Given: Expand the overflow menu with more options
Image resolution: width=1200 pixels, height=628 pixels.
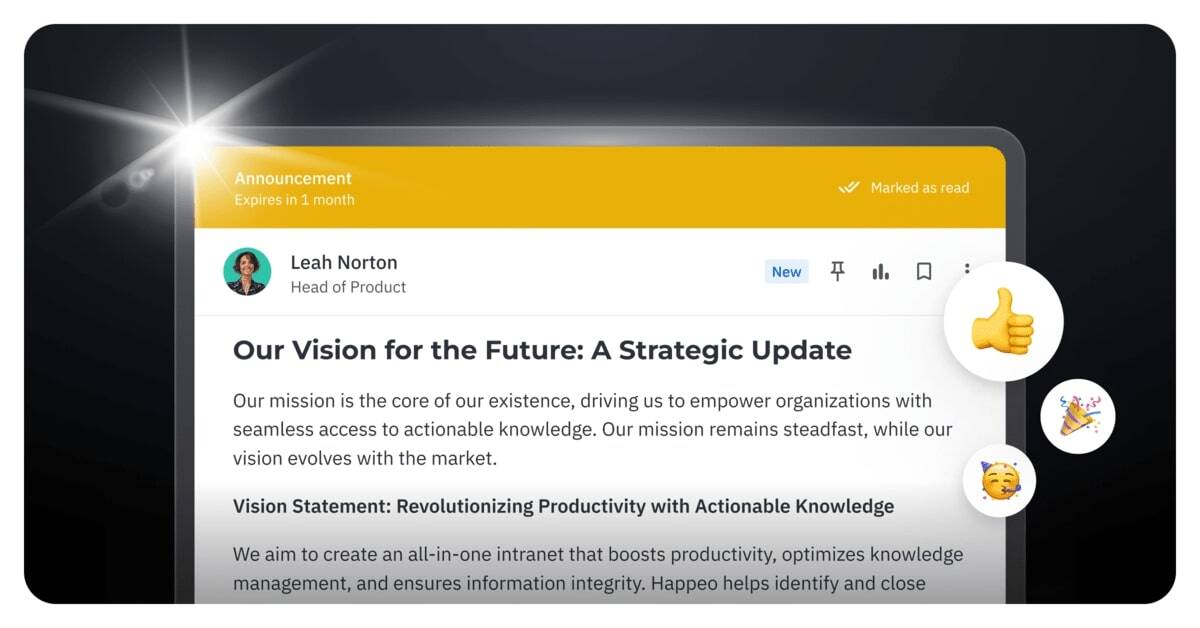Looking at the screenshot, I should (x=966, y=271).
